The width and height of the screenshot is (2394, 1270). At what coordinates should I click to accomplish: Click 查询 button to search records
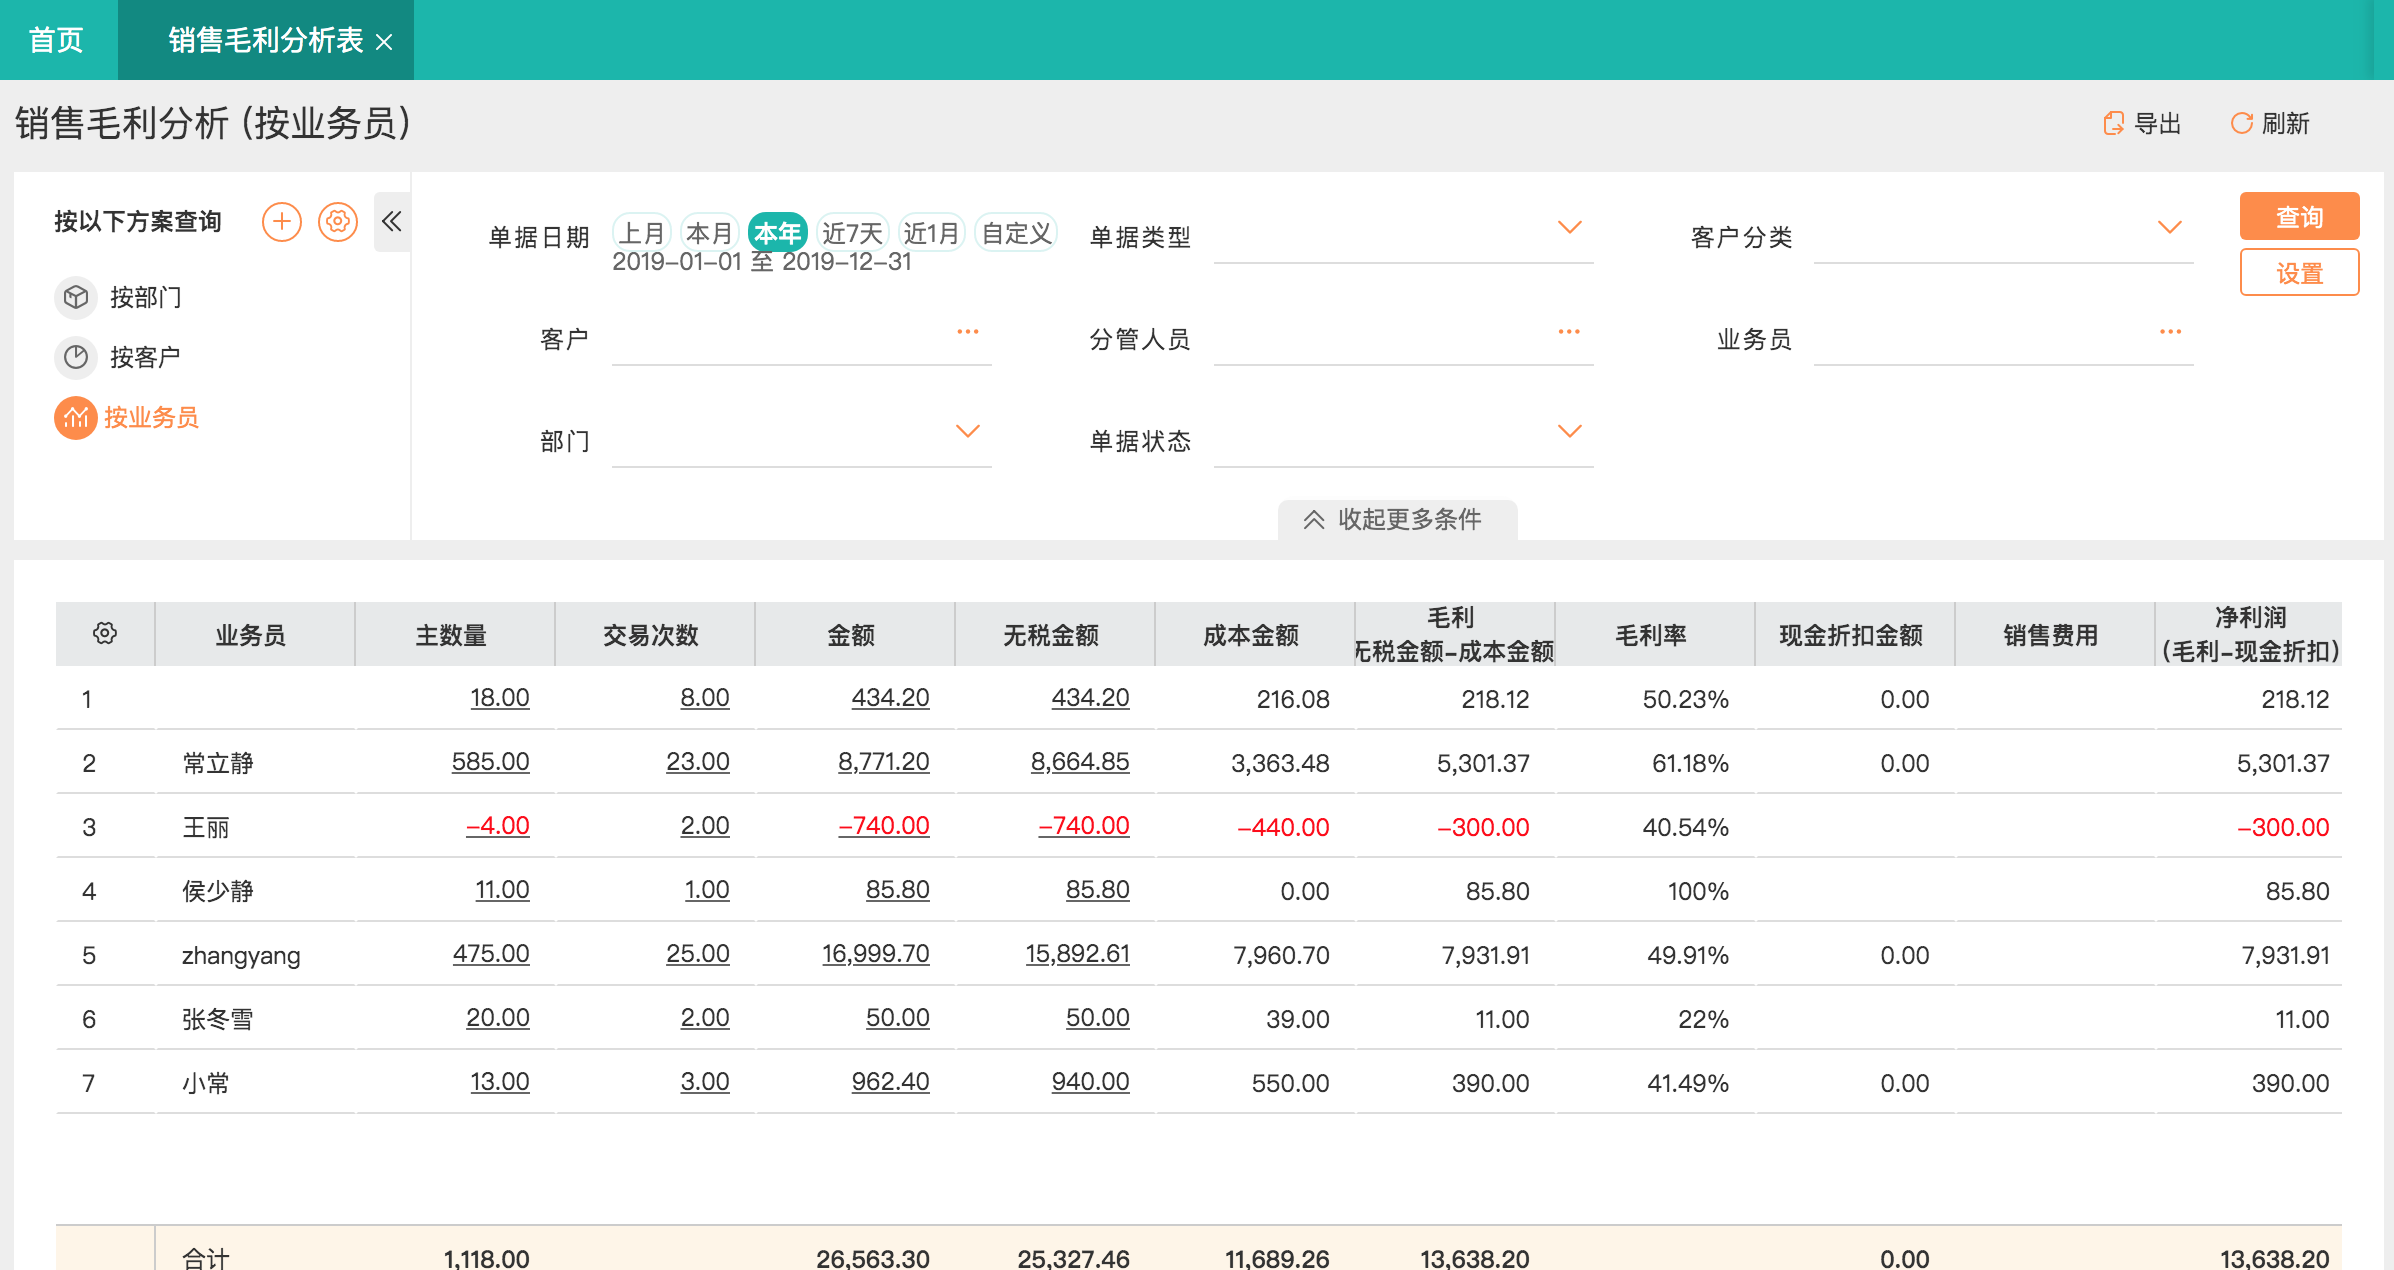tap(2297, 220)
